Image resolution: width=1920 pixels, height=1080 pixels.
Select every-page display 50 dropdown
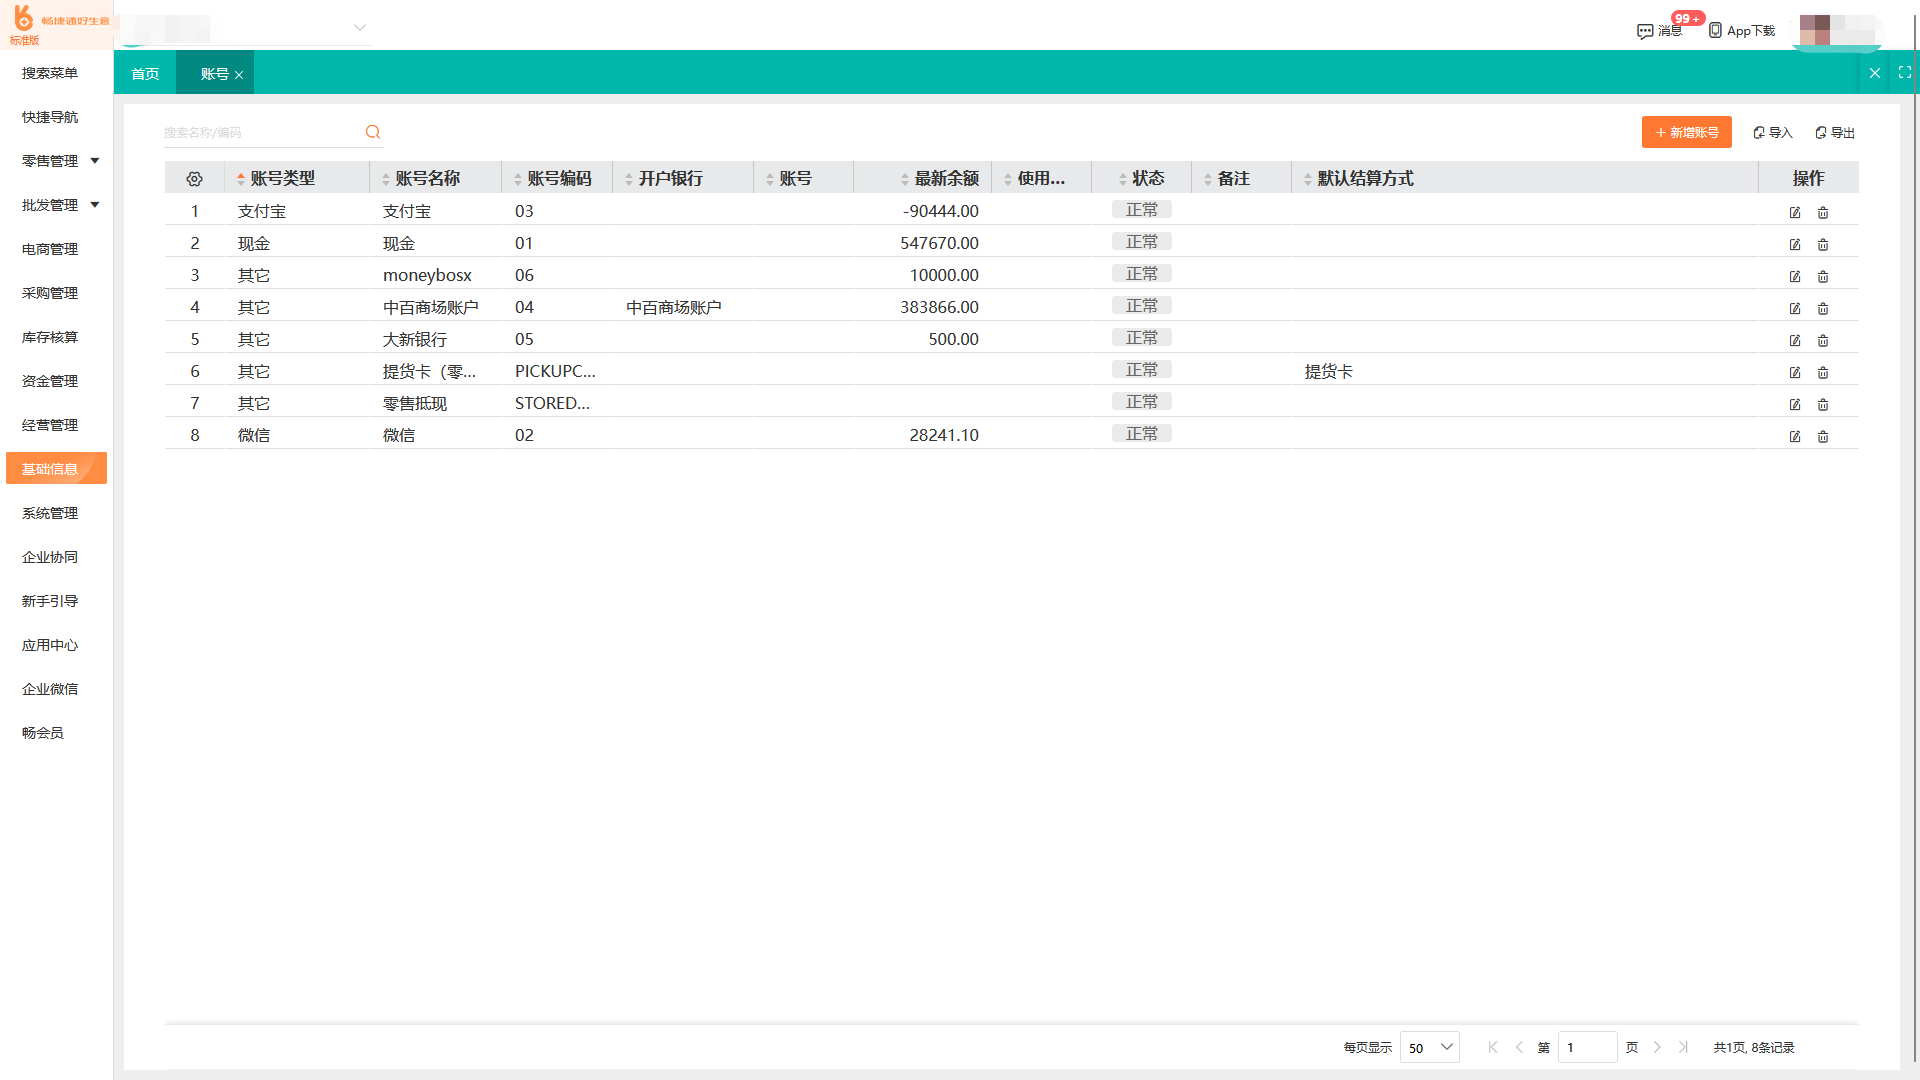(1427, 1048)
